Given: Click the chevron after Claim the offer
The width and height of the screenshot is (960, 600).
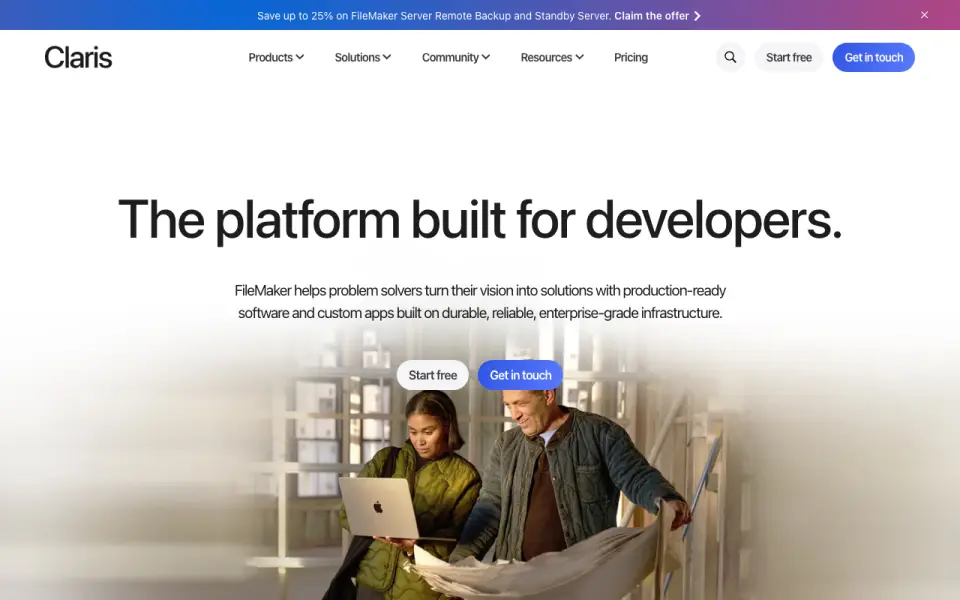Looking at the screenshot, I should (697, 16).
